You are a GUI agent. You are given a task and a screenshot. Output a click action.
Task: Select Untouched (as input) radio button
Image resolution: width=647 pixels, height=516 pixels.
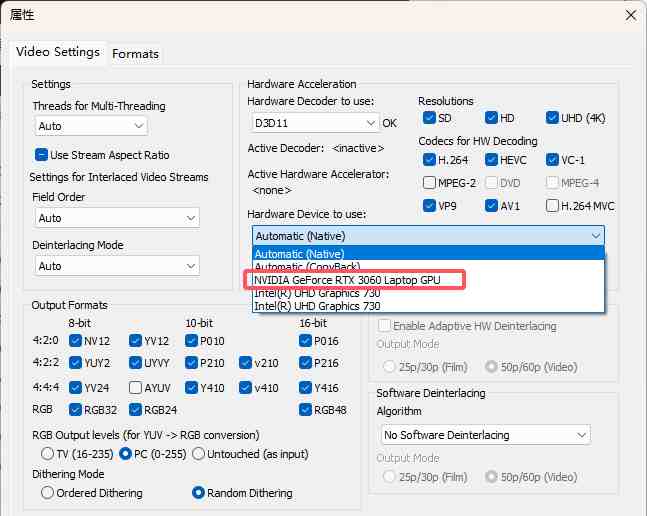coord(198,453)
